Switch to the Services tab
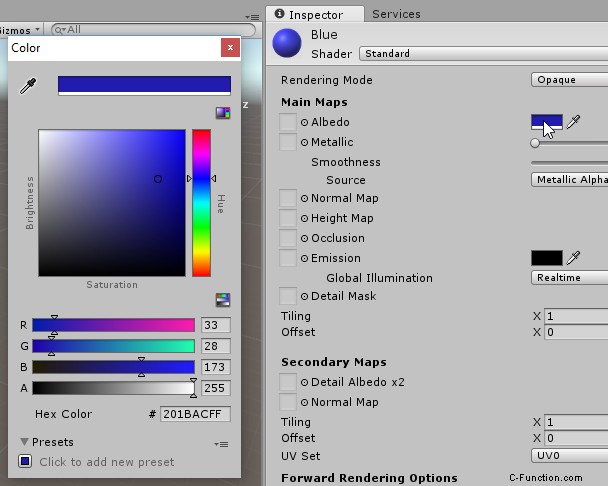This screenshot has width=608, height=486. point(396,14)
